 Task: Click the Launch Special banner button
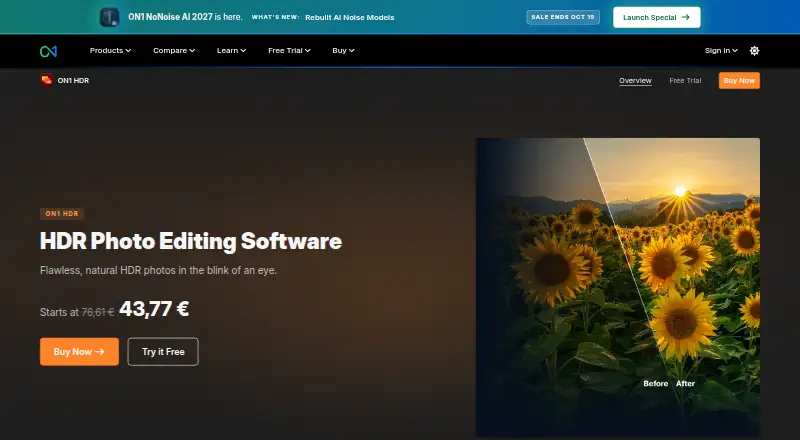click(x=657, y=17)
